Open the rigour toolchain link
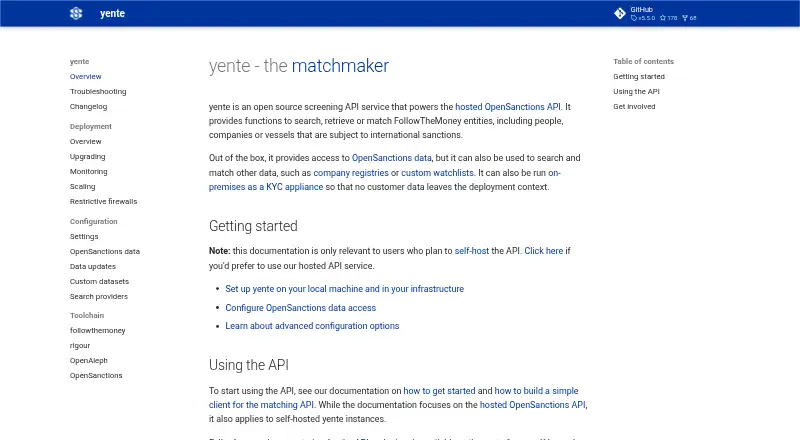Image resolution: width=800 pixels, height=440 pixels. tap(80, 346)
